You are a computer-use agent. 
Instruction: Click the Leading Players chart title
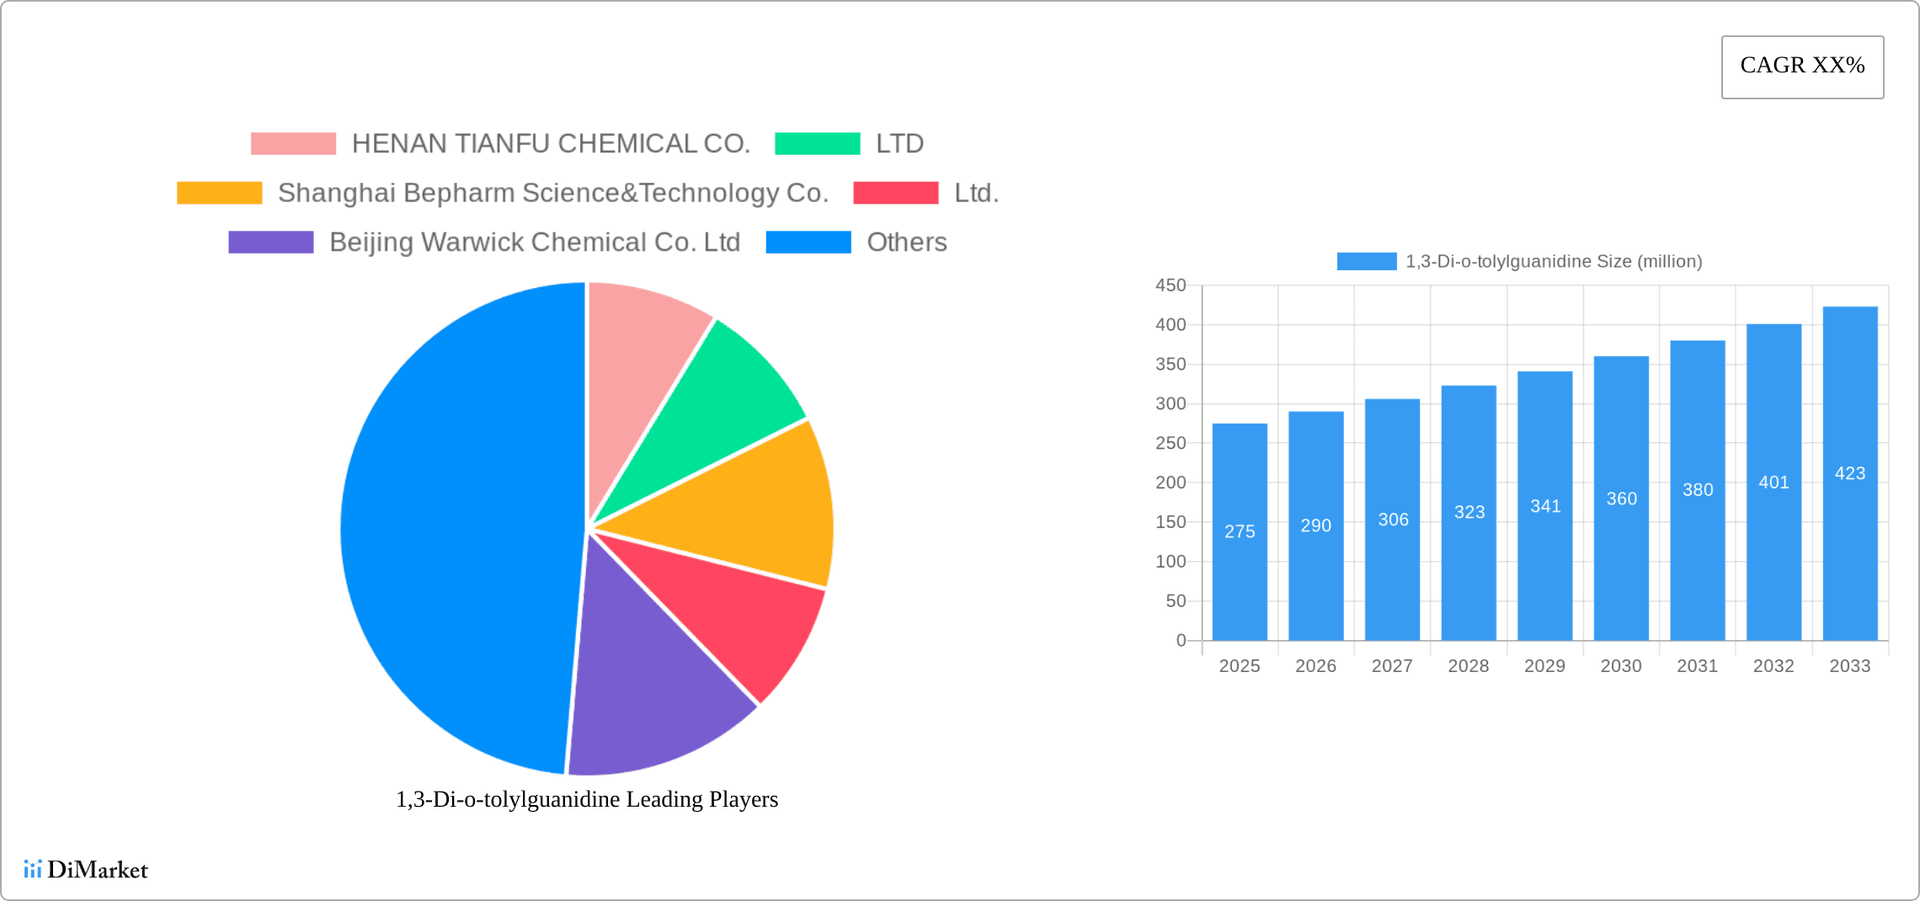click(x=586, y=799)
